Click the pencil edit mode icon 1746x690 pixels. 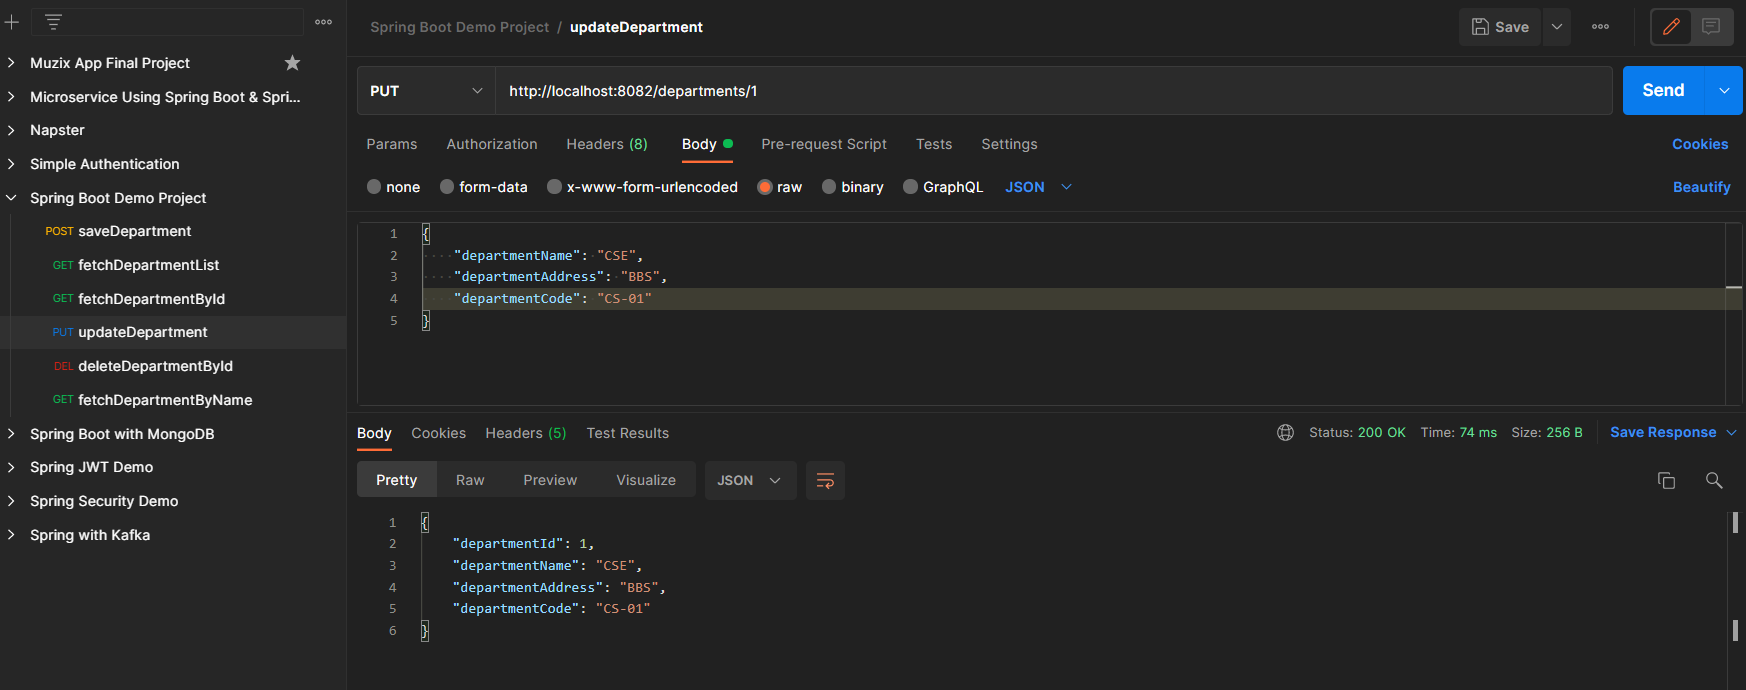(x=1670, y=27)
